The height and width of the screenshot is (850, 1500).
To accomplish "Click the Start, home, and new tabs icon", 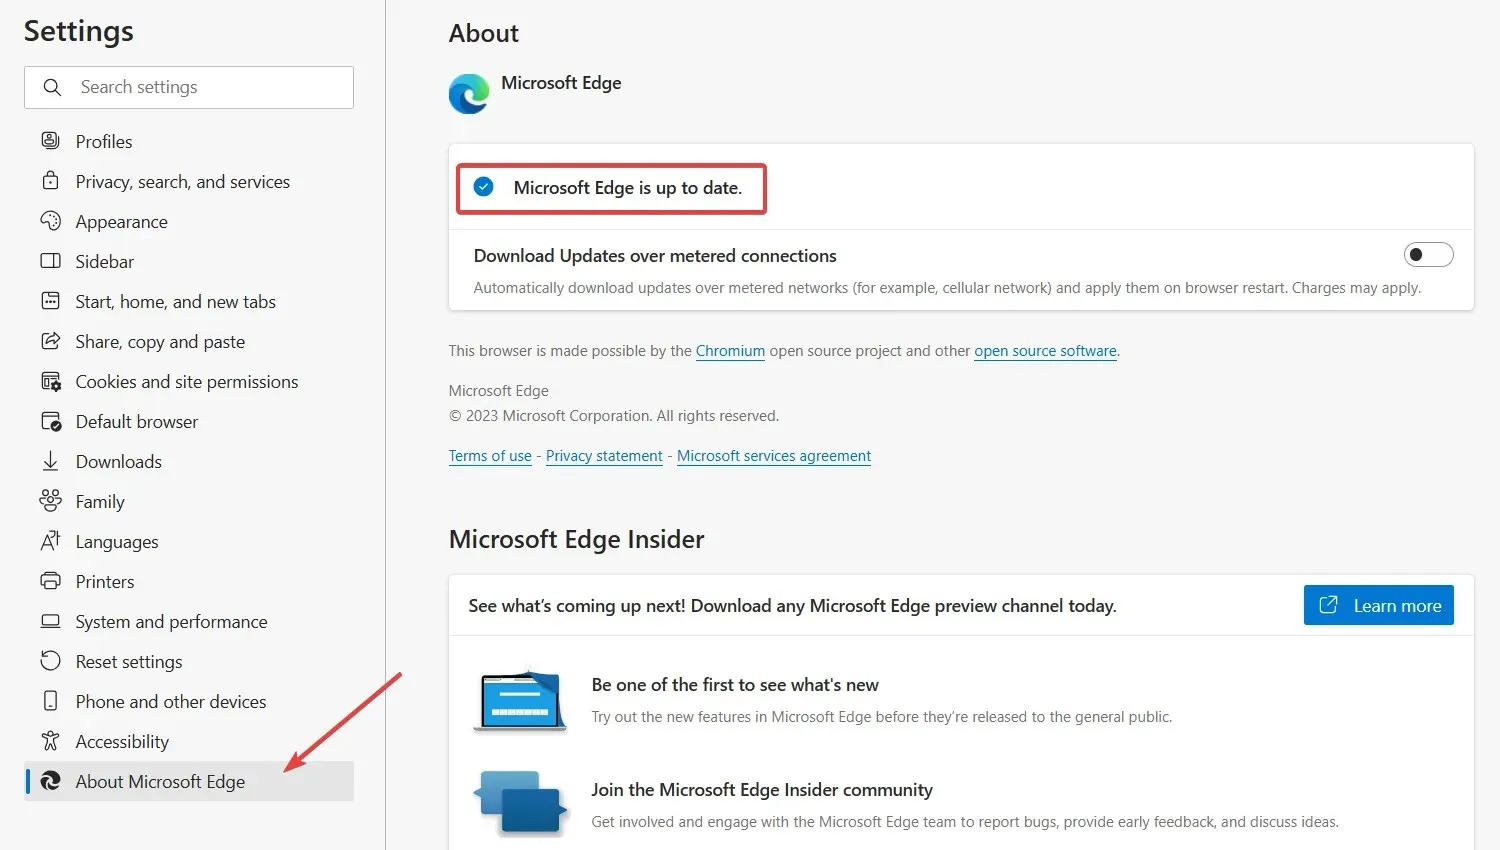I will [50, 301].
